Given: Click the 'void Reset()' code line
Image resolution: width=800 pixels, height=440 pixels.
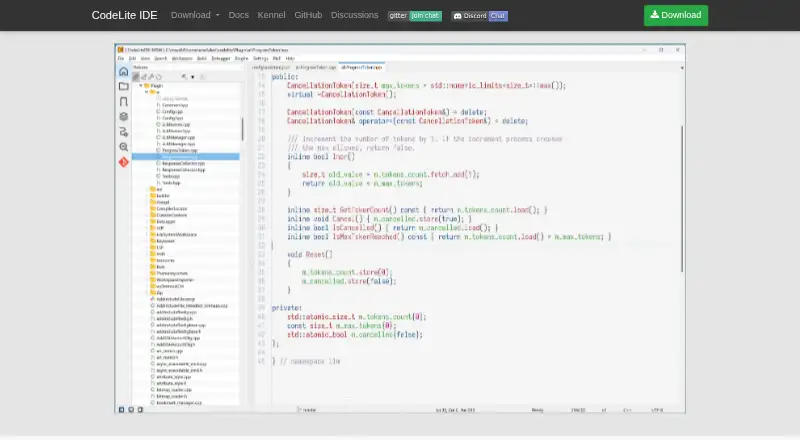Looking at the screenshot, I should pos(309,254).
